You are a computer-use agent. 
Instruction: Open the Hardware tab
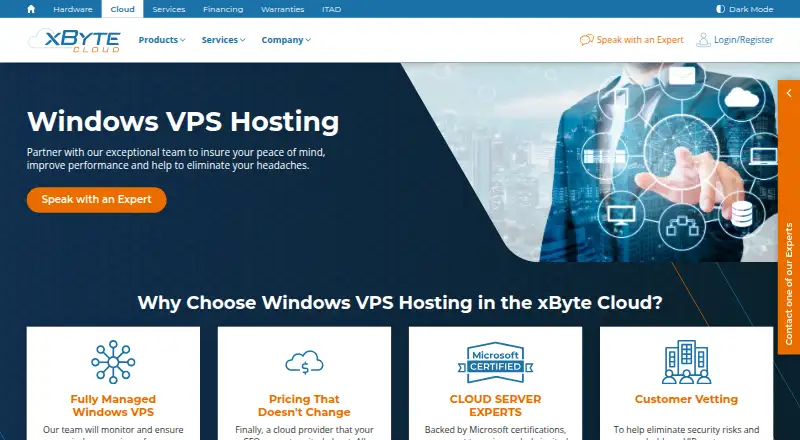click(x=73, y=9)
